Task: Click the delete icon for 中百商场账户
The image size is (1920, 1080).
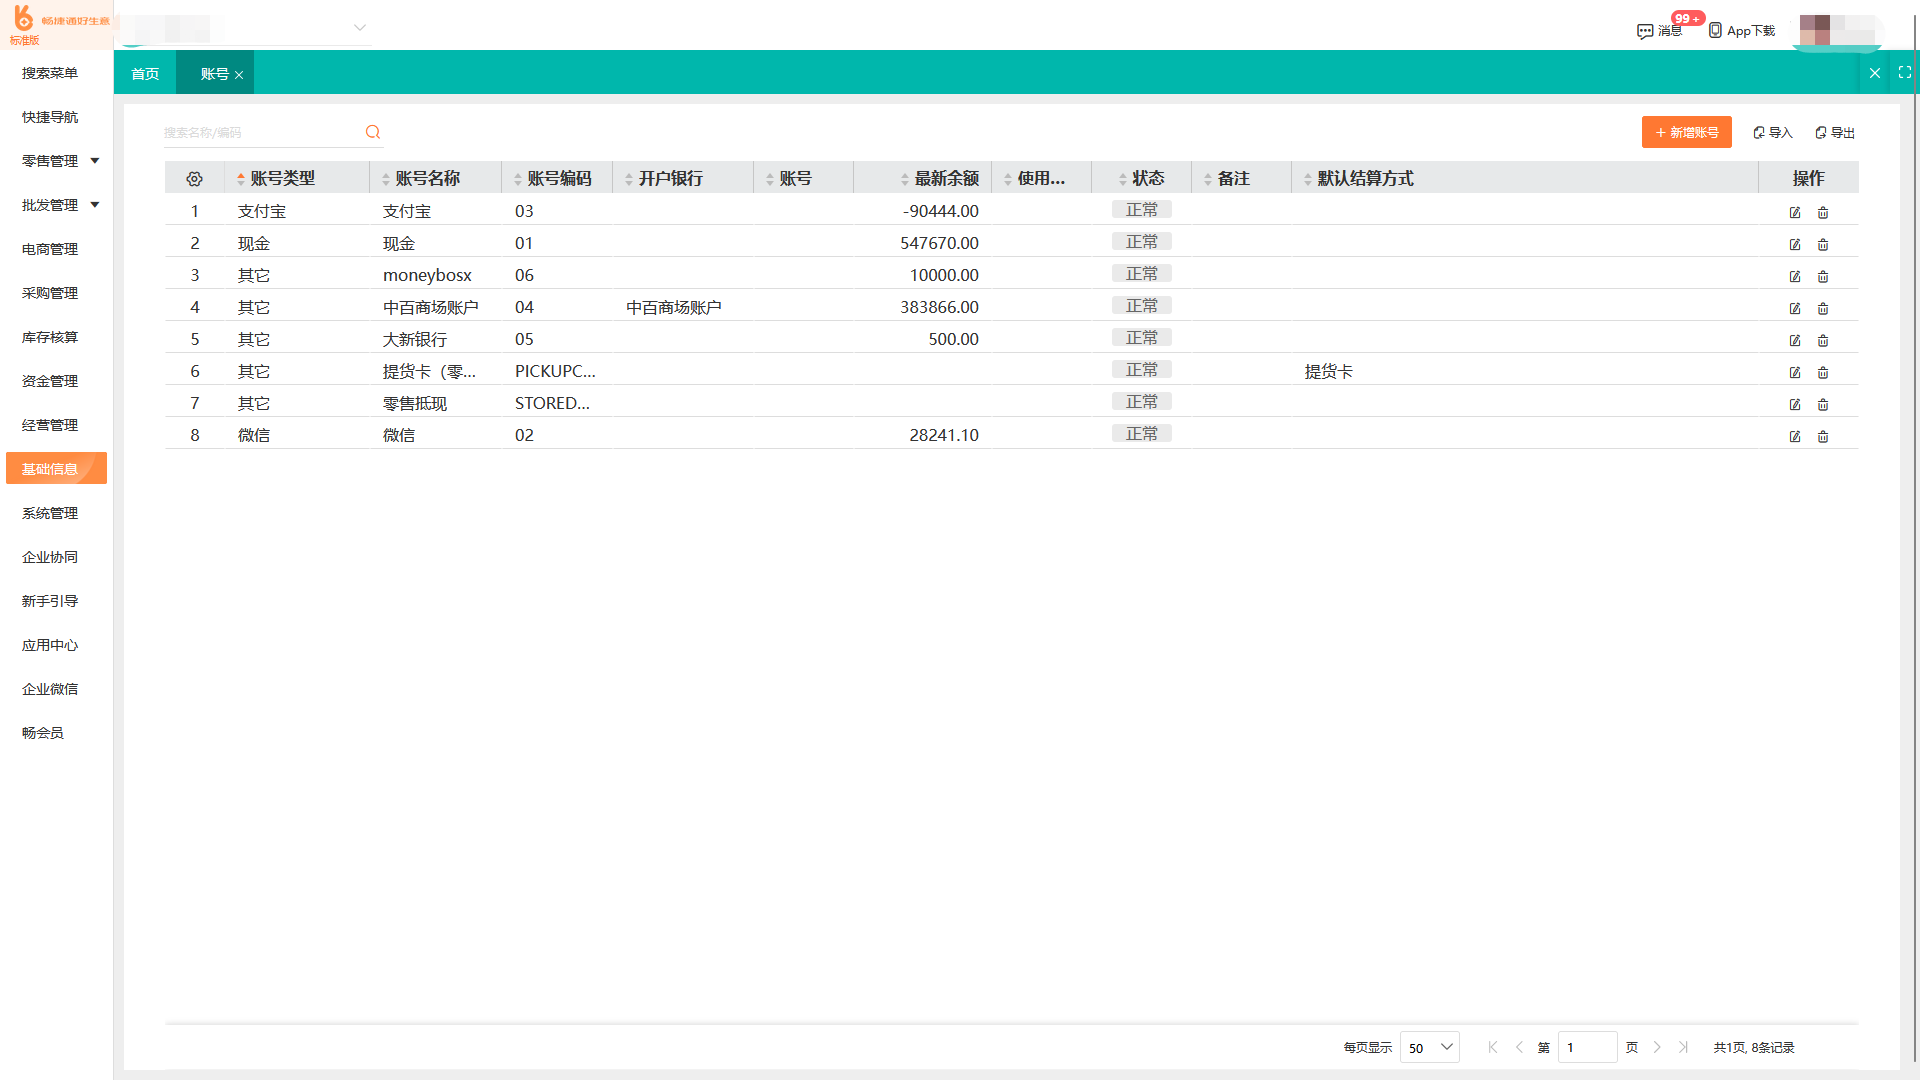Action: (x=1822, y=306)
